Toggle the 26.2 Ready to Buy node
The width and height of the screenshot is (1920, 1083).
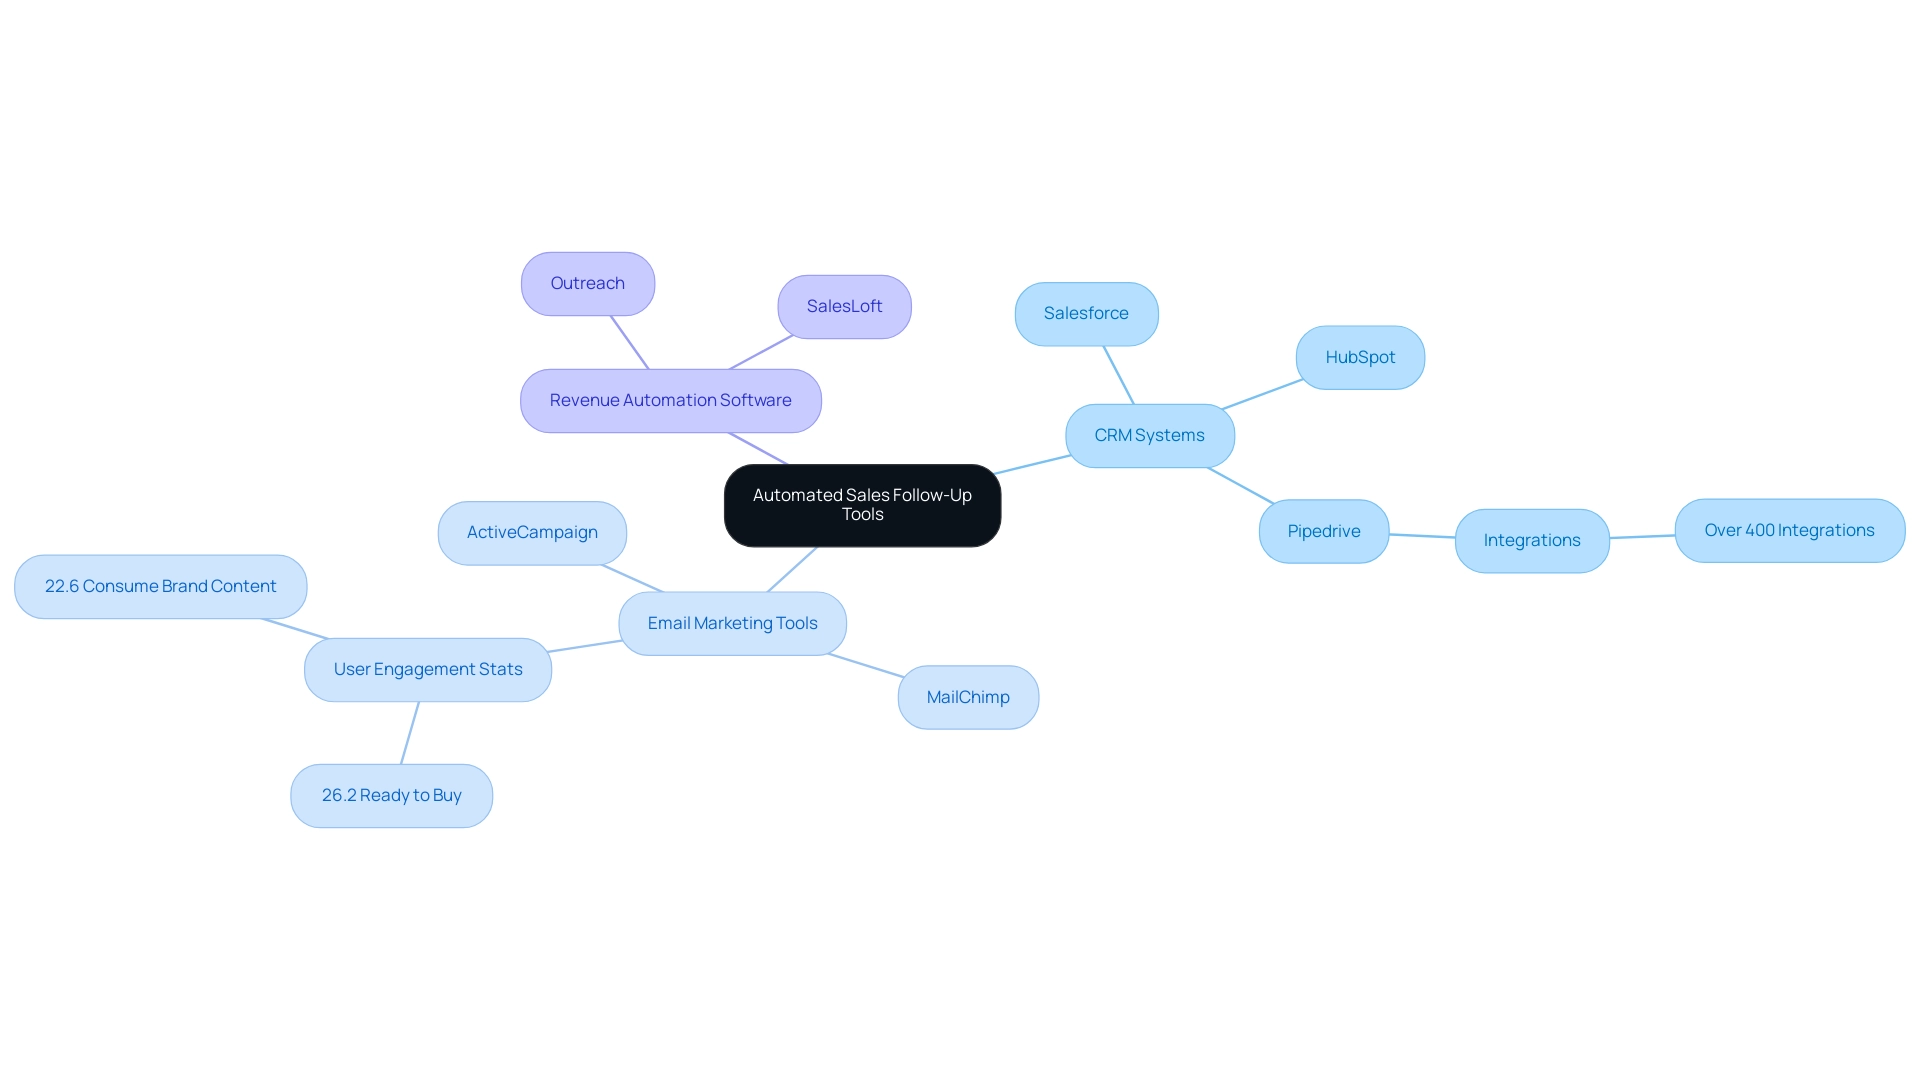coord(392,795)
